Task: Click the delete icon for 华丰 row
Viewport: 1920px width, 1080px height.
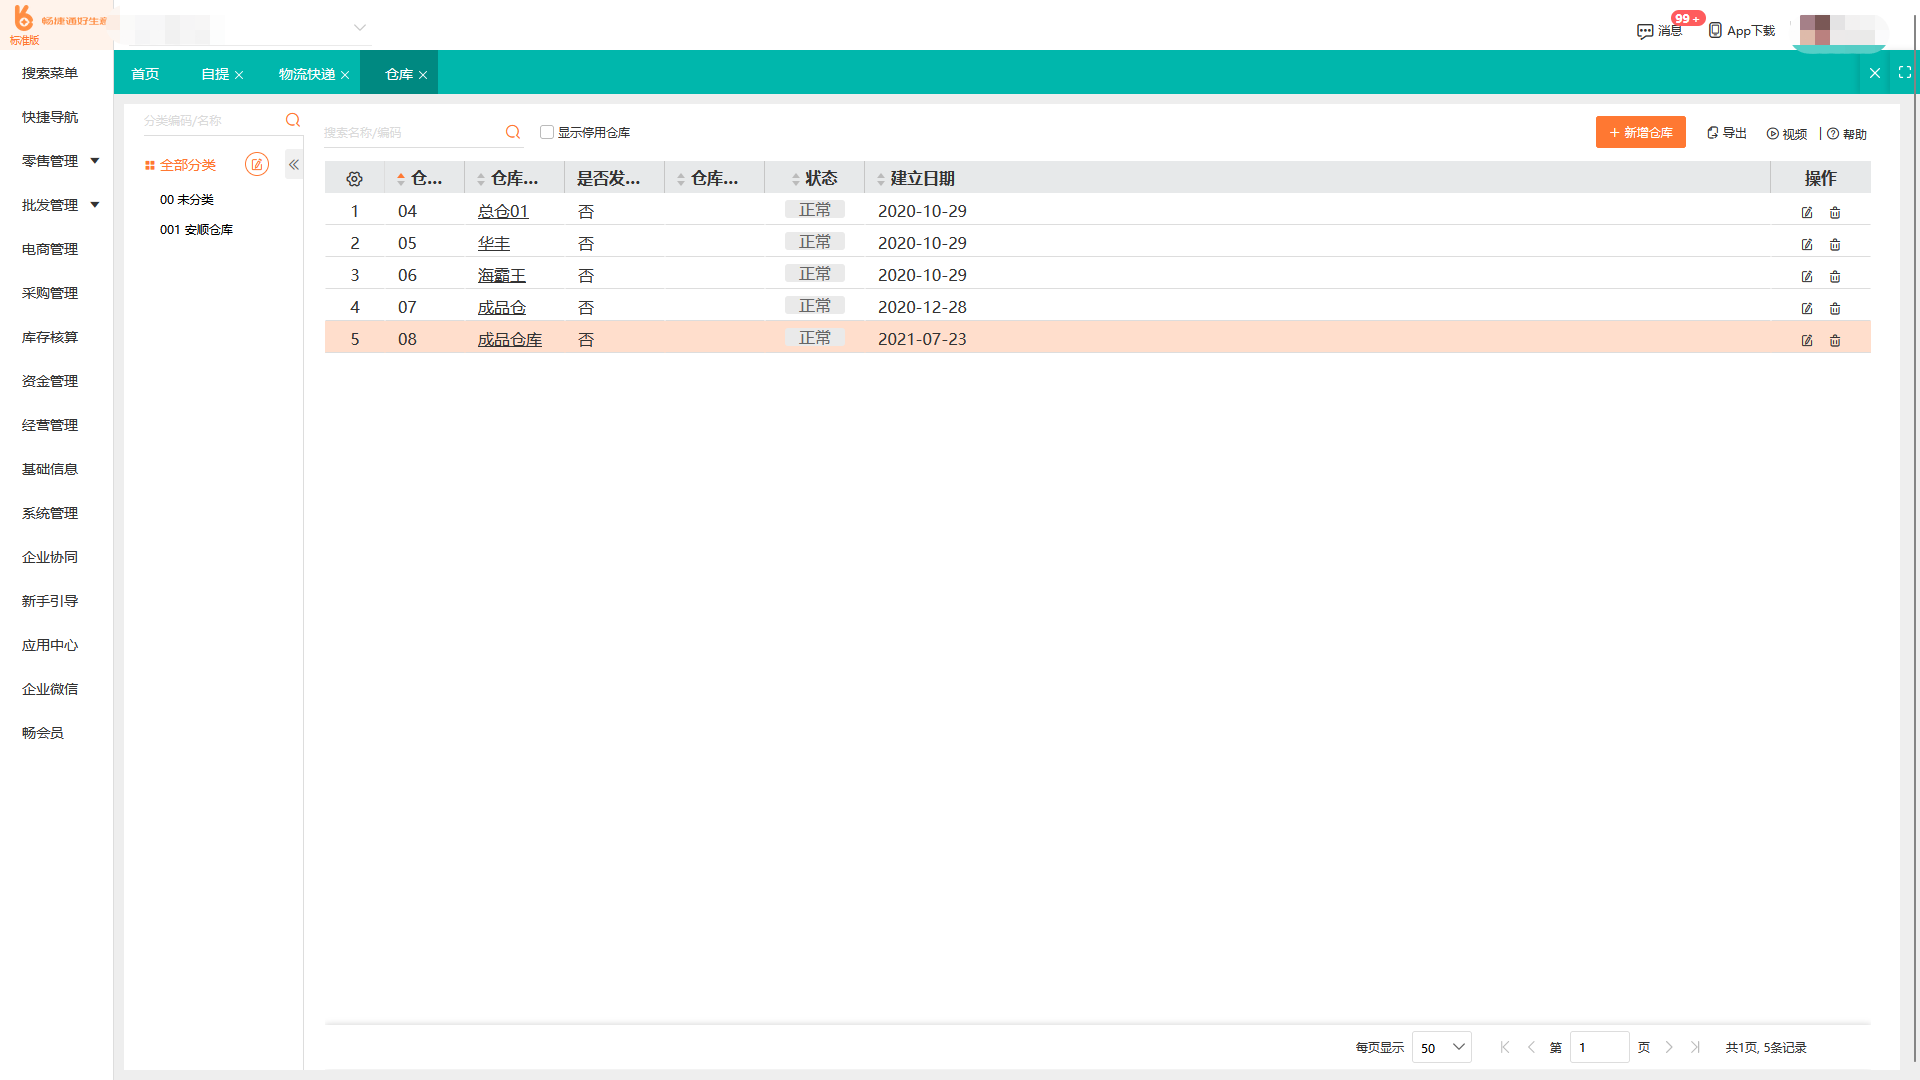Action: 1834,243
